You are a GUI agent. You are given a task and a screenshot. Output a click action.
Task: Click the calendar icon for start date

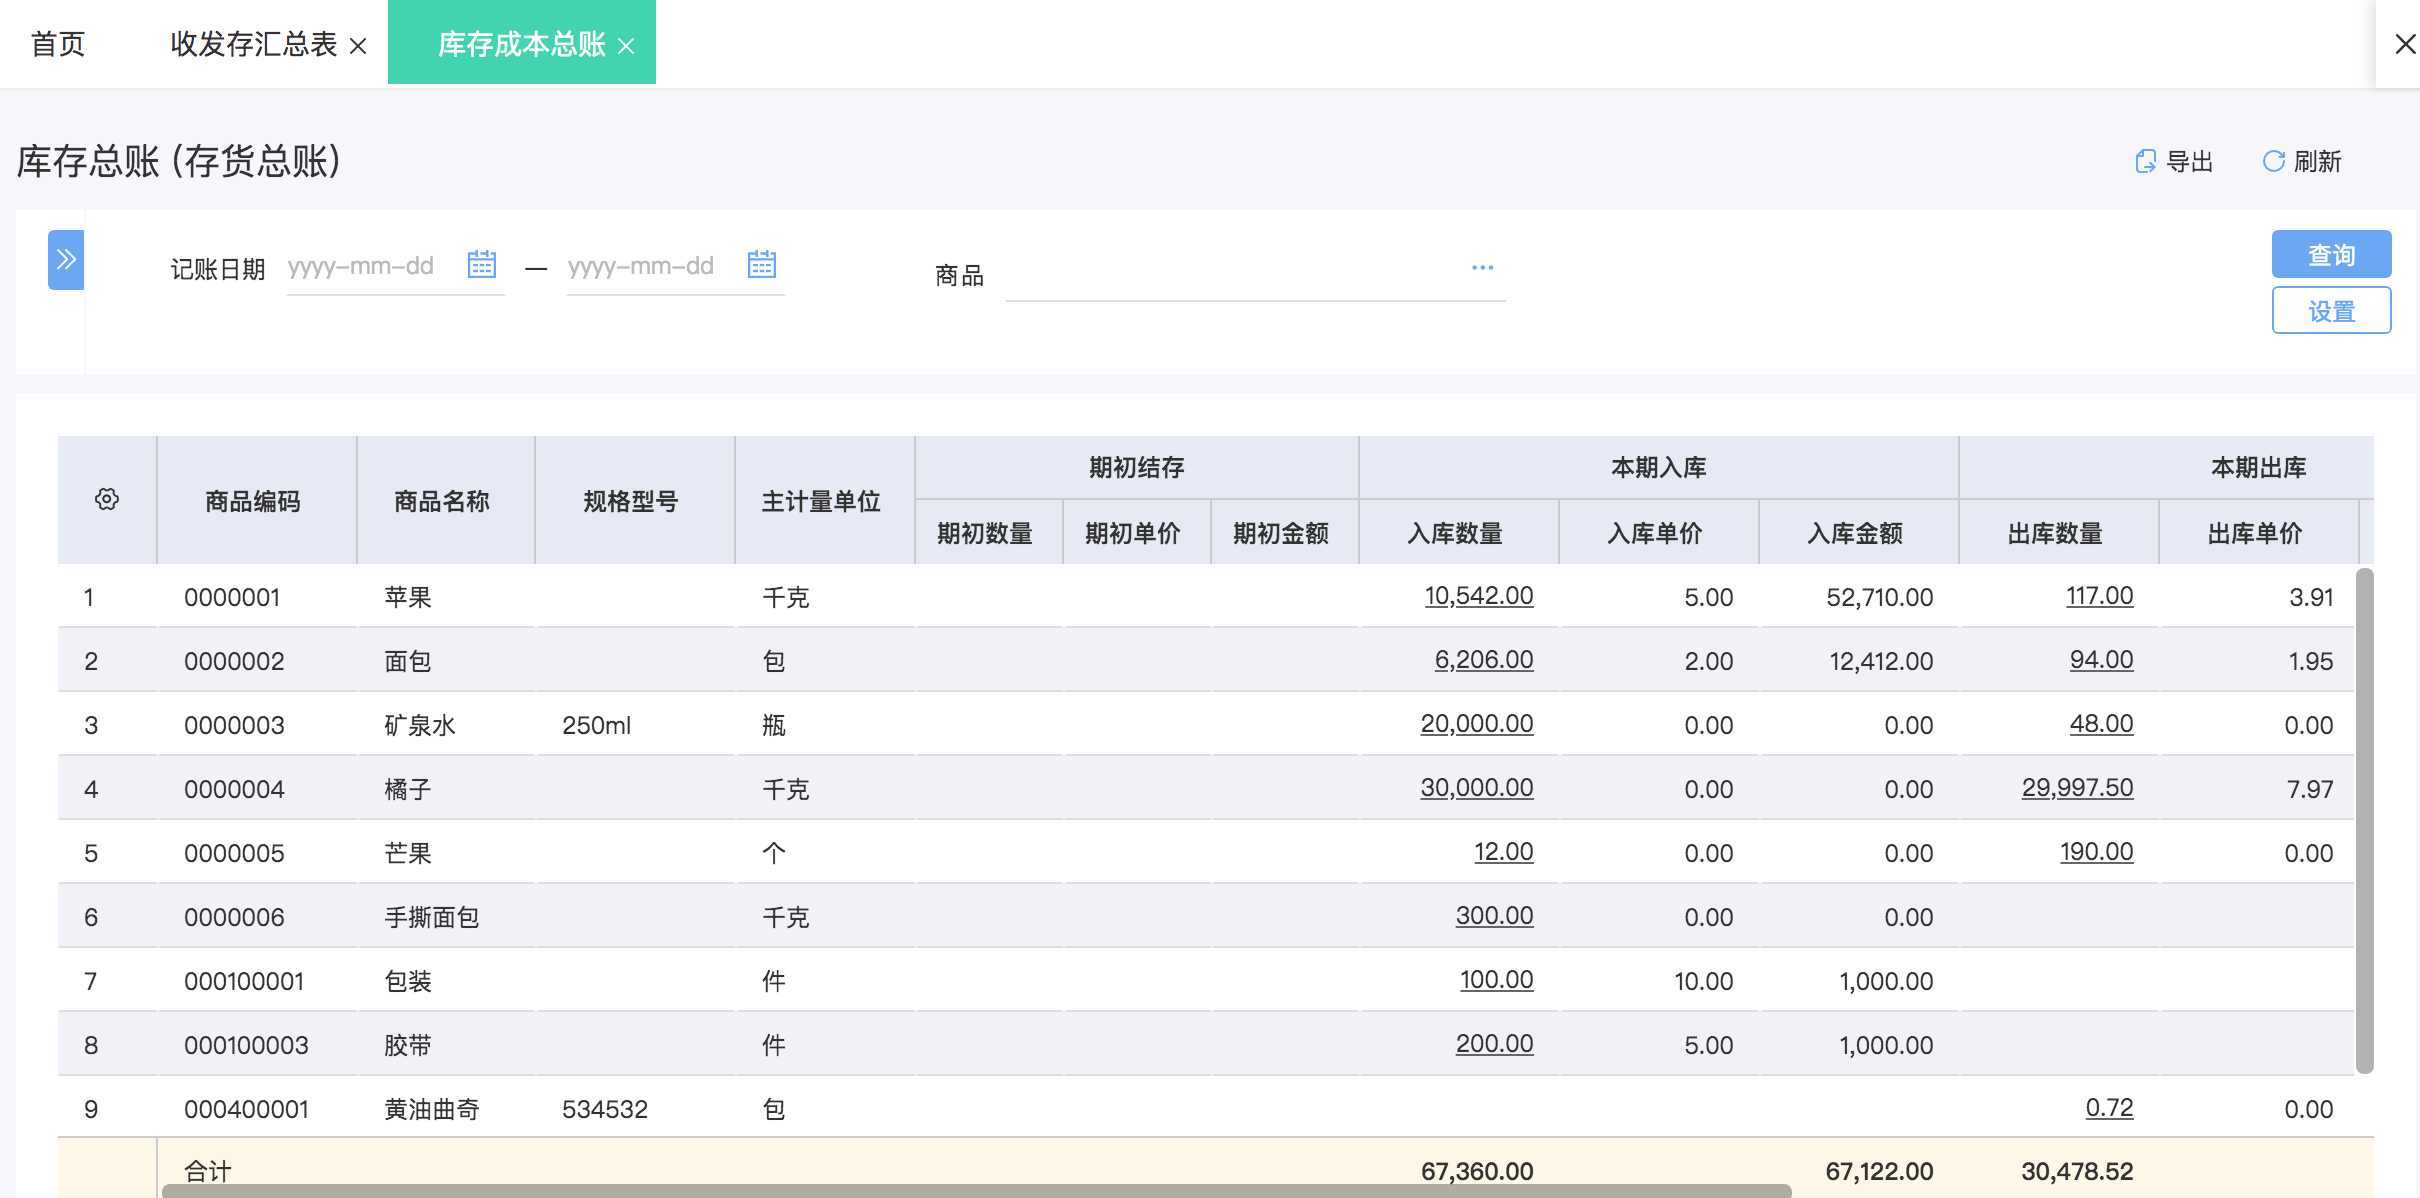[x=485, y=266]
